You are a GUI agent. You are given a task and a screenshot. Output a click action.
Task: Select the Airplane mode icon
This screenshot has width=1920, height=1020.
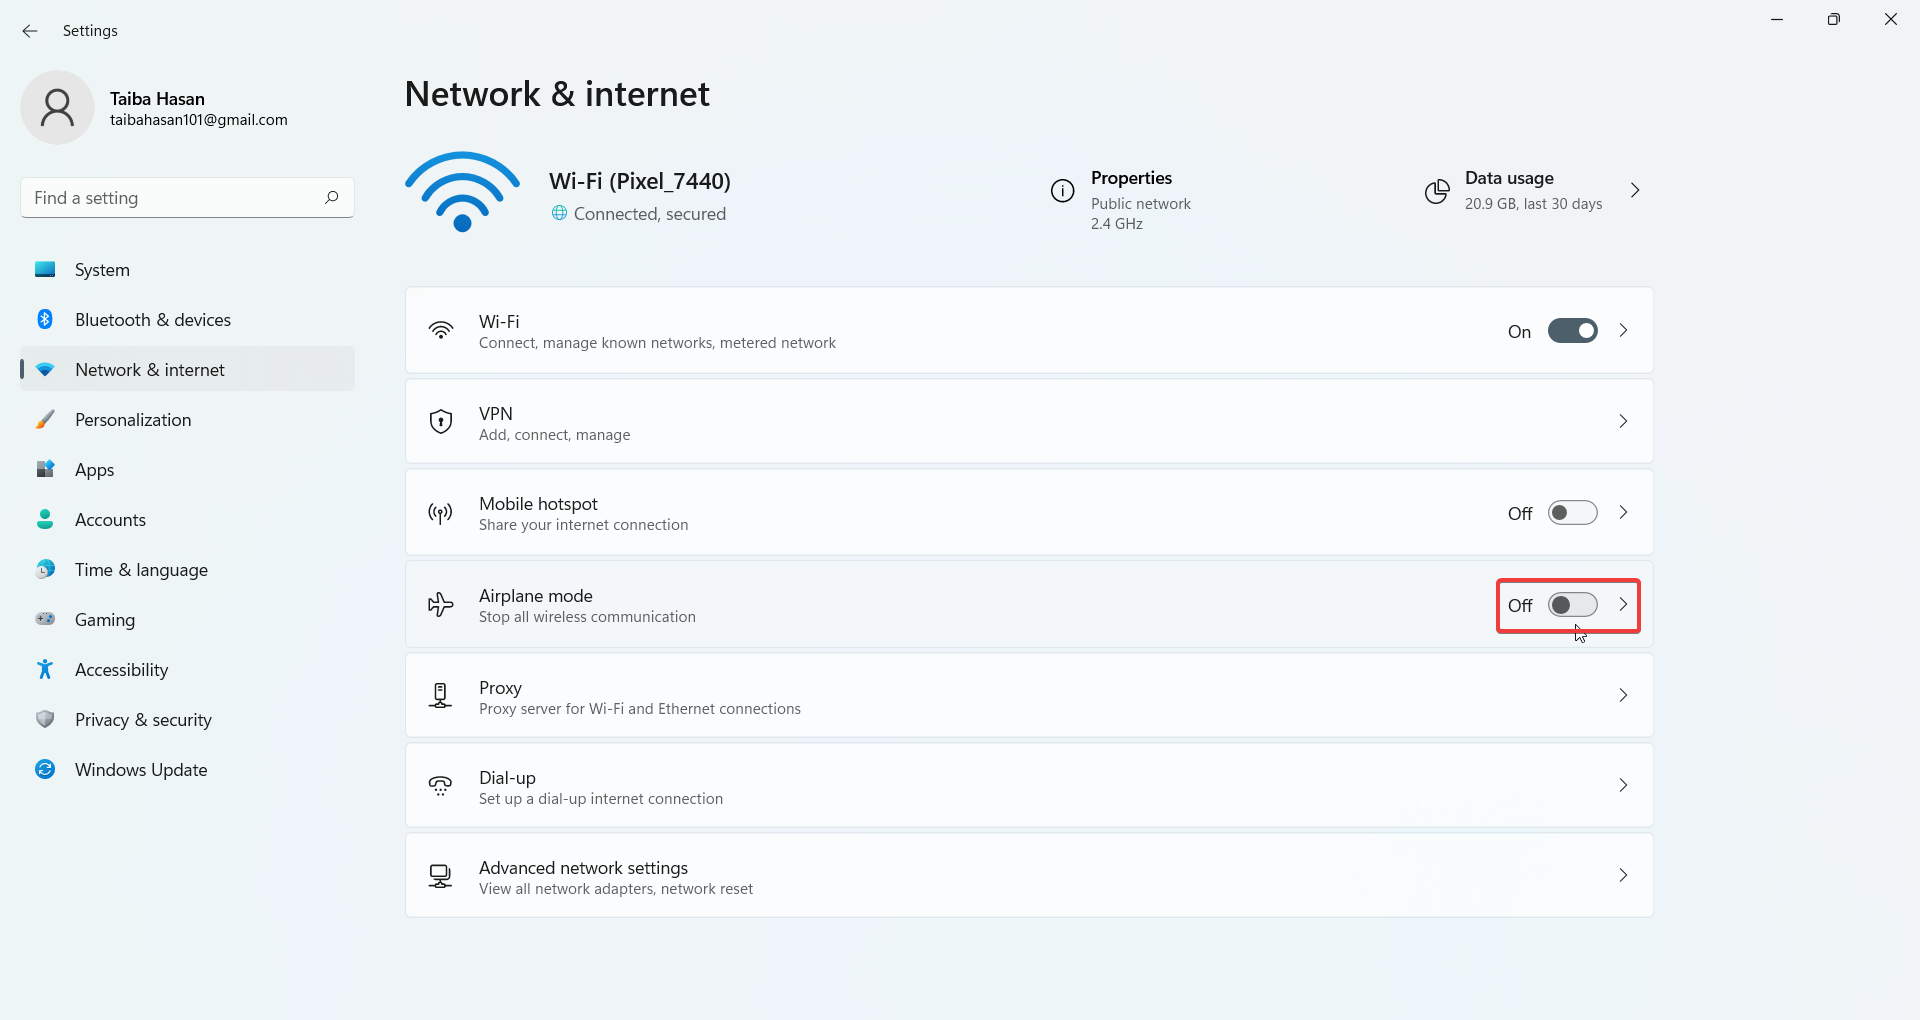pyautogui.click(x=440, y=605)
